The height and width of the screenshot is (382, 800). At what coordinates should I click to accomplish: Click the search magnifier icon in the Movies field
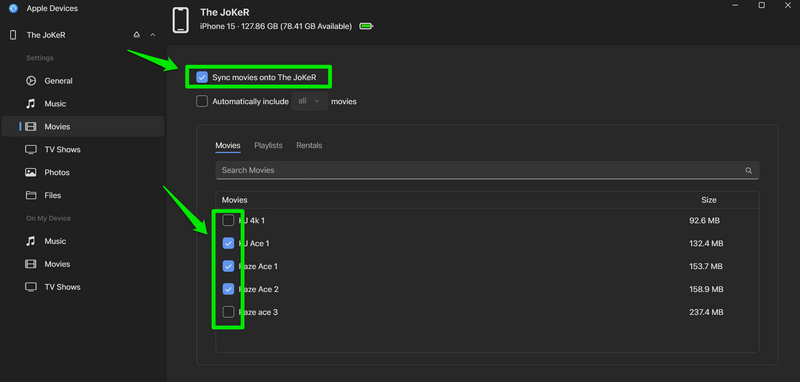click(748, 170)
